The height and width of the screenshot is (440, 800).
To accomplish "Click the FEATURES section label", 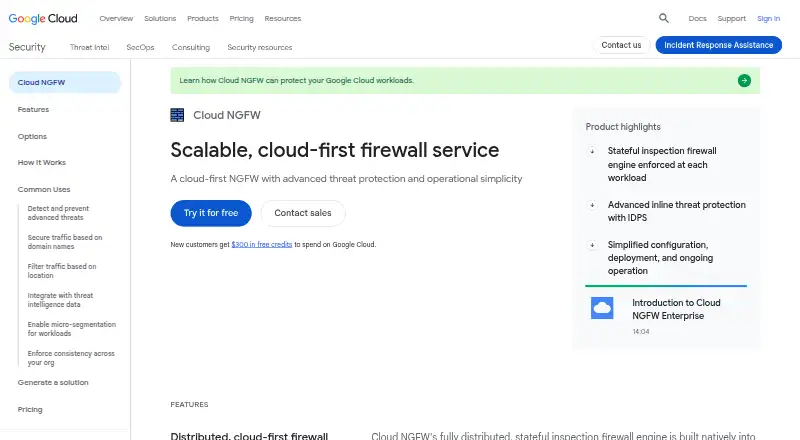I will click(x=189, y=404).
